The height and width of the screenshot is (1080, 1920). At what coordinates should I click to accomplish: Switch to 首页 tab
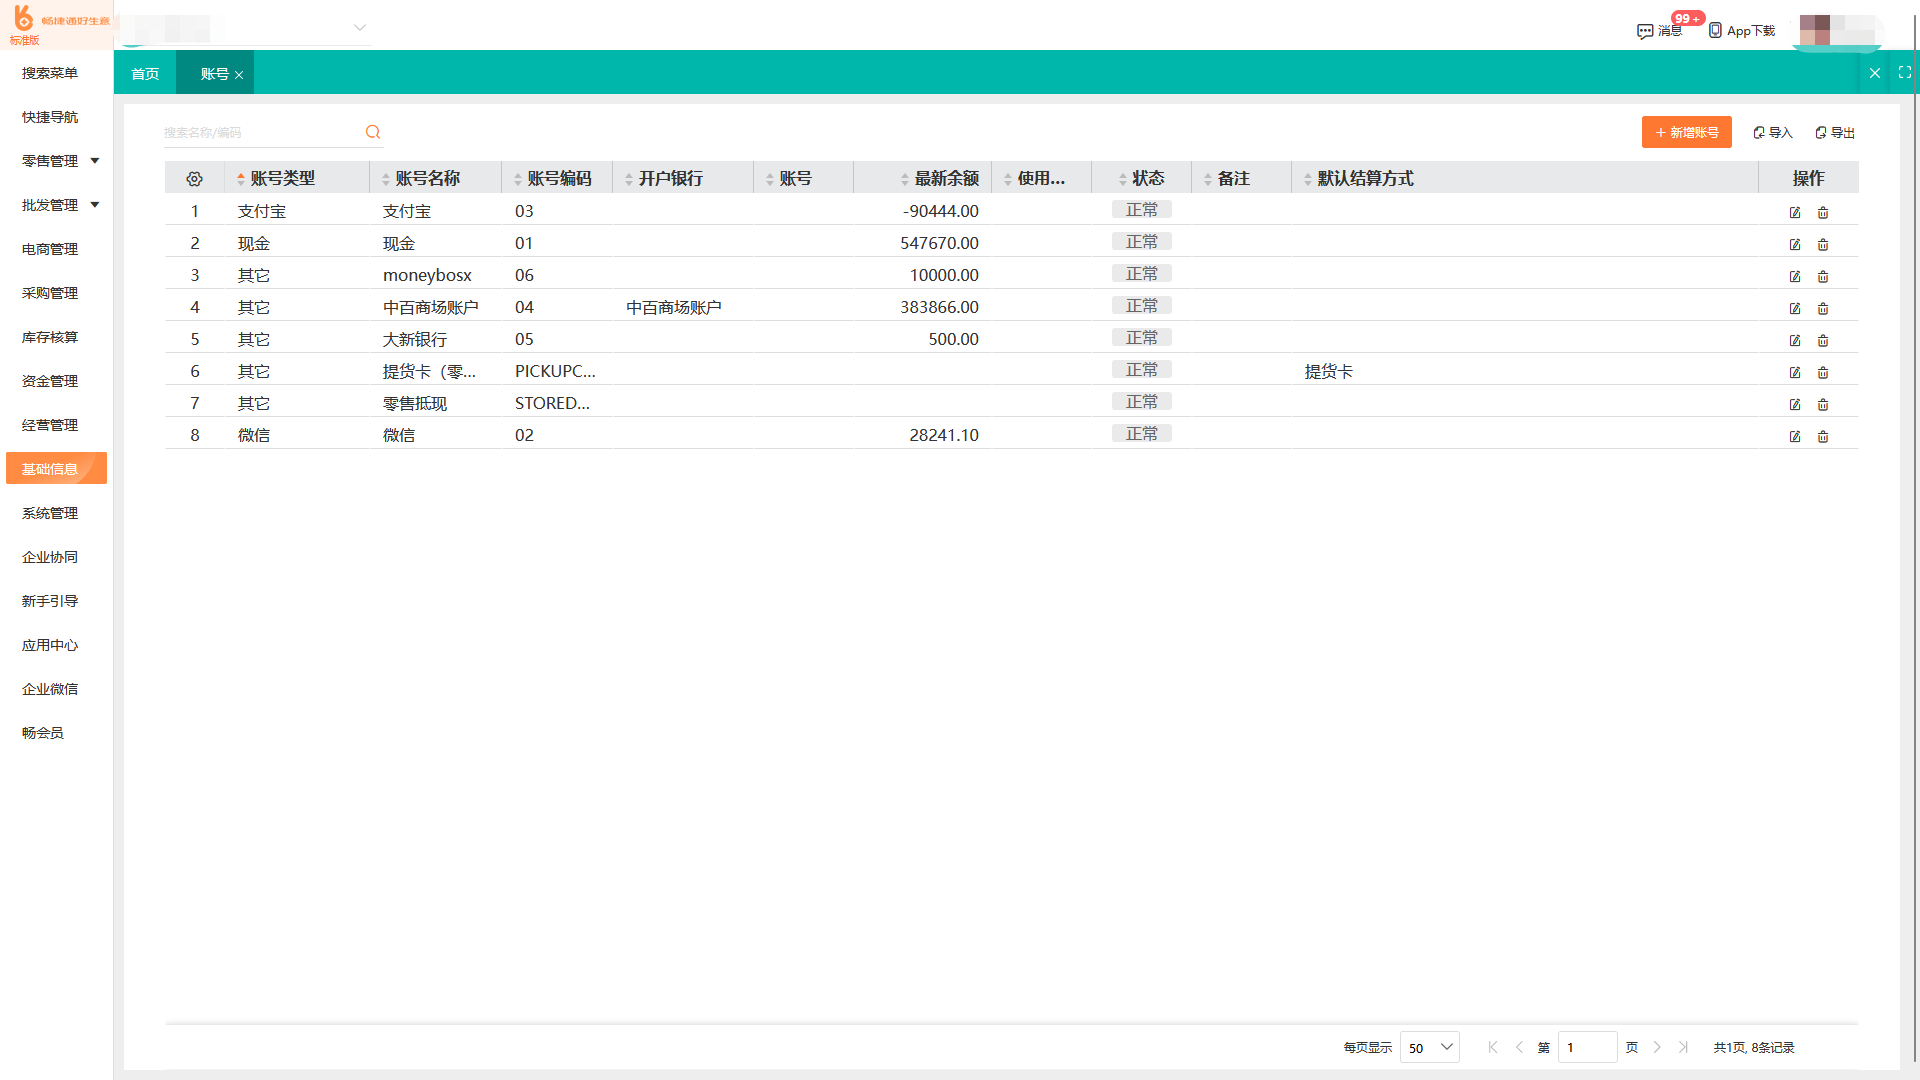click(146, 73)
